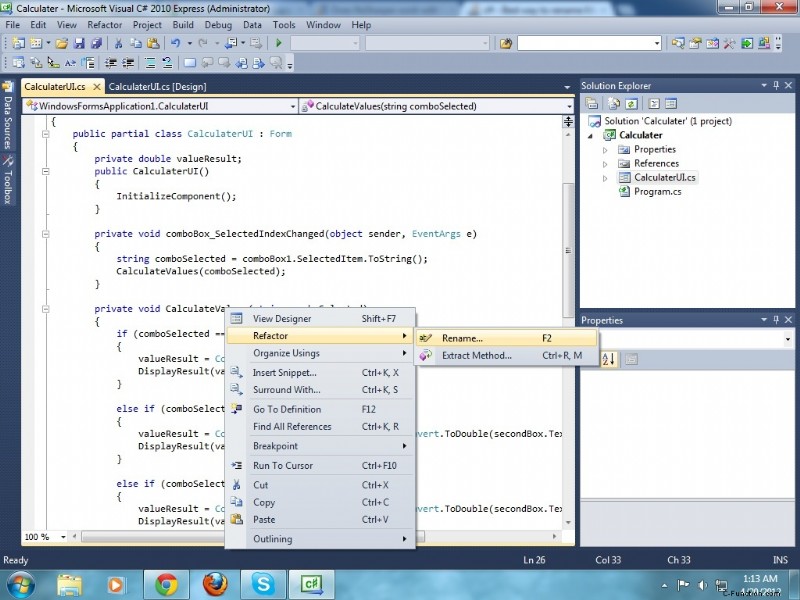The width and height of the screenshot is (800, 600).
Task: Select Program.cs in Solution Explorer
Action: coord(657,191)
